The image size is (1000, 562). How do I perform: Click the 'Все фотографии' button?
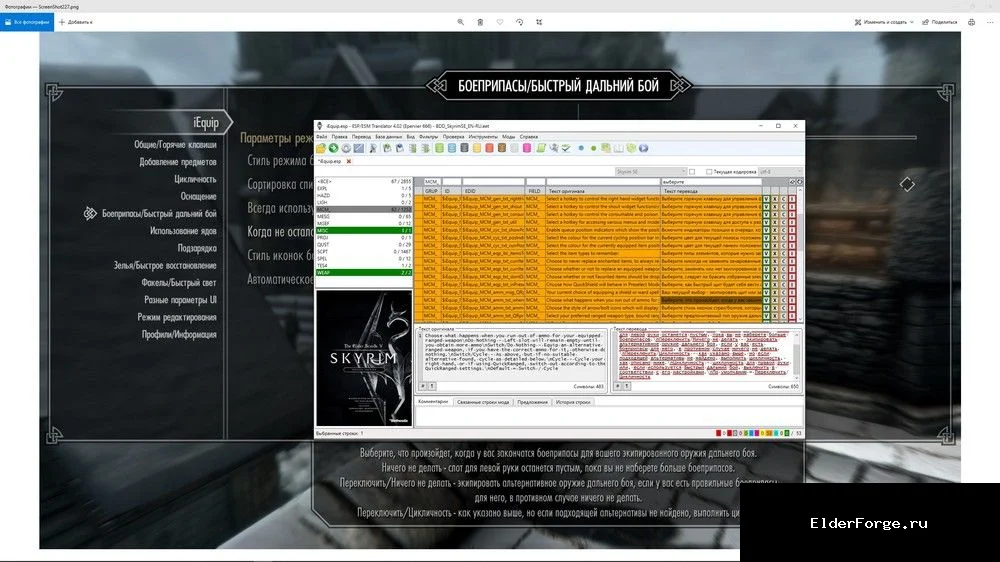tap(27, 21)
